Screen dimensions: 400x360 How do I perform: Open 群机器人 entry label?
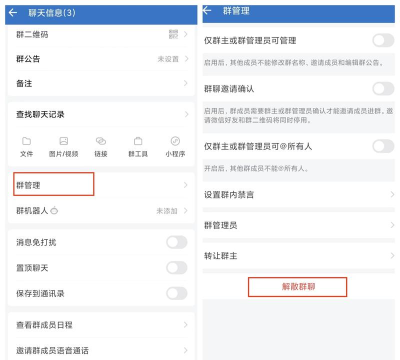tap(32, 211)
